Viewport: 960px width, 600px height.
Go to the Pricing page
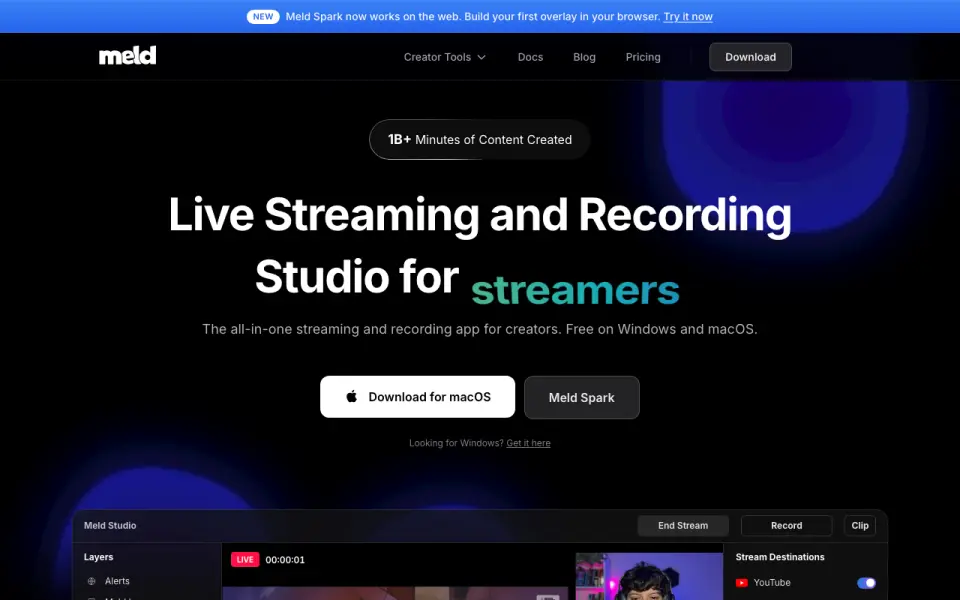pos(643,57)
